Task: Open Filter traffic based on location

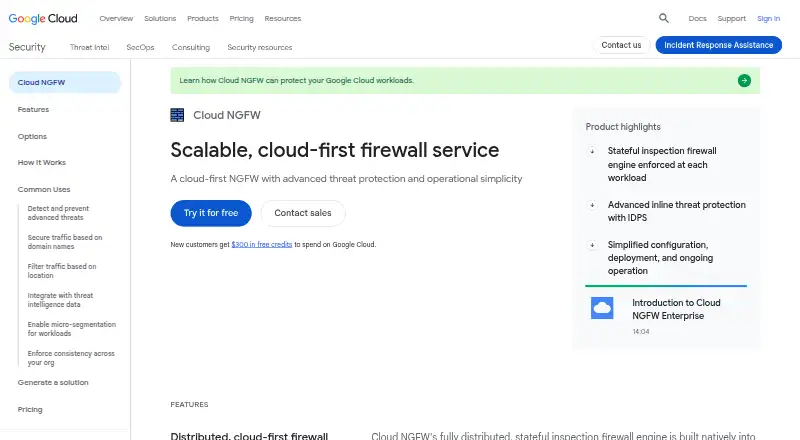Action: tap(62, 271)
